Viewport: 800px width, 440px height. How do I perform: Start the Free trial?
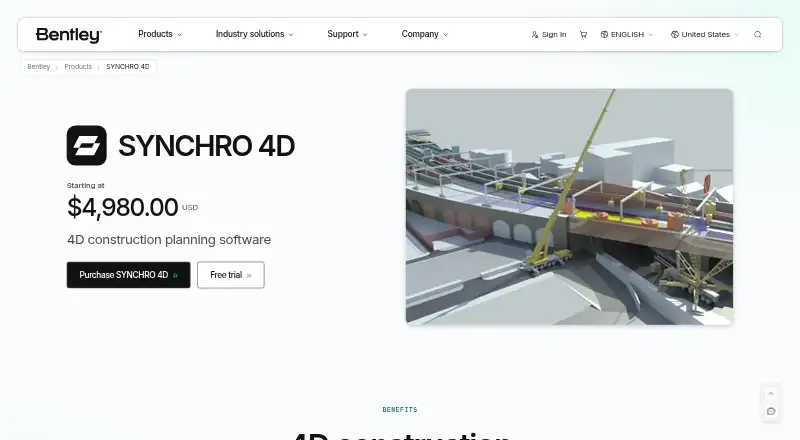(x=231, y=275)
